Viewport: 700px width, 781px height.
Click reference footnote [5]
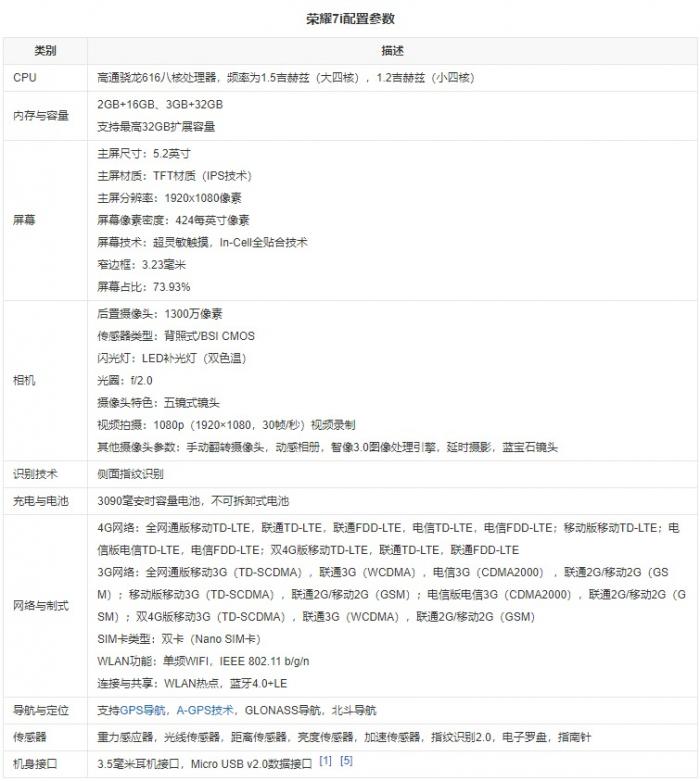[x=346, y=762]
